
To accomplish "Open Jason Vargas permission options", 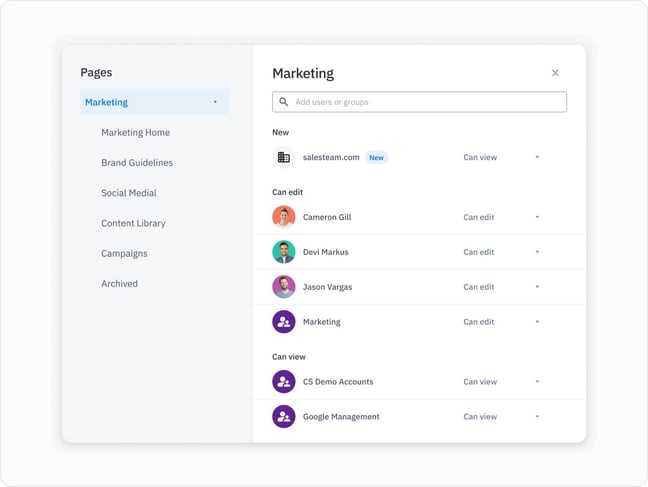I will tap(537, 287).
